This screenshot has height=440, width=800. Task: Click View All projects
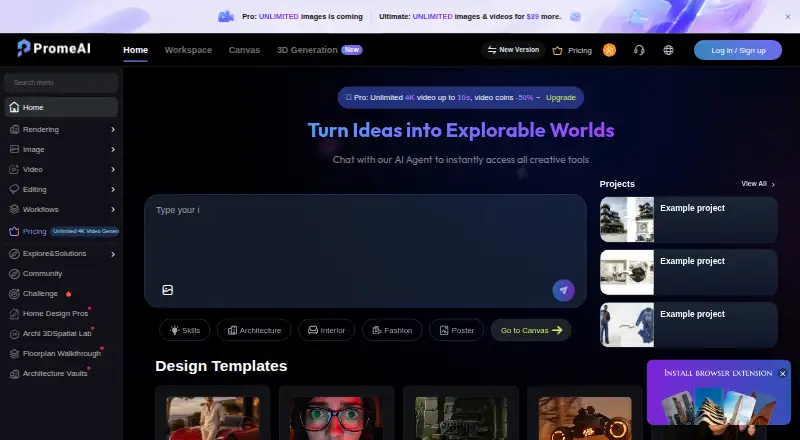click(758, 184)
